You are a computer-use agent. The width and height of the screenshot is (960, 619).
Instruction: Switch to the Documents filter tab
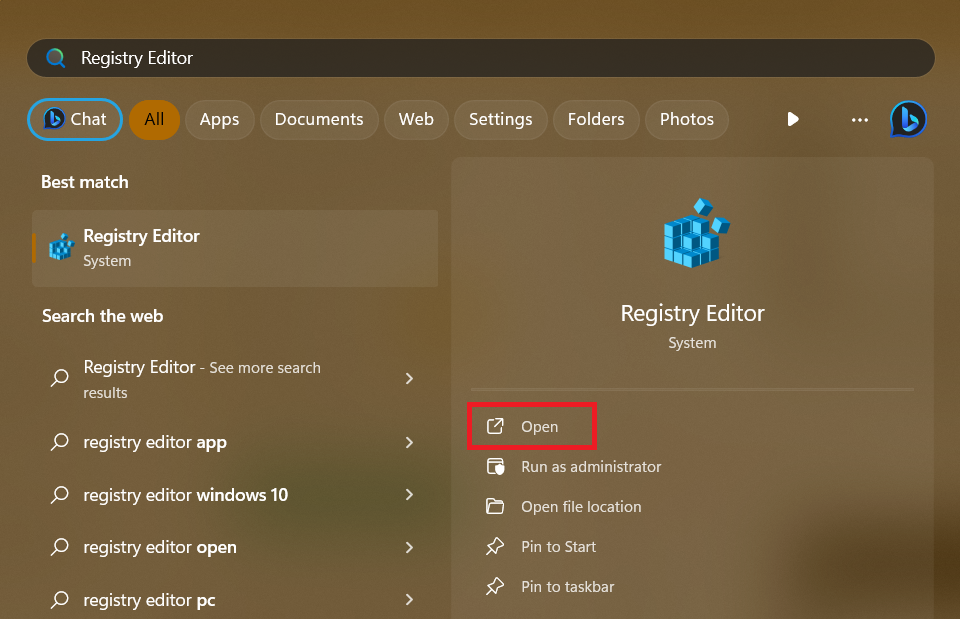pyautogui.click(x=319, y=119)
